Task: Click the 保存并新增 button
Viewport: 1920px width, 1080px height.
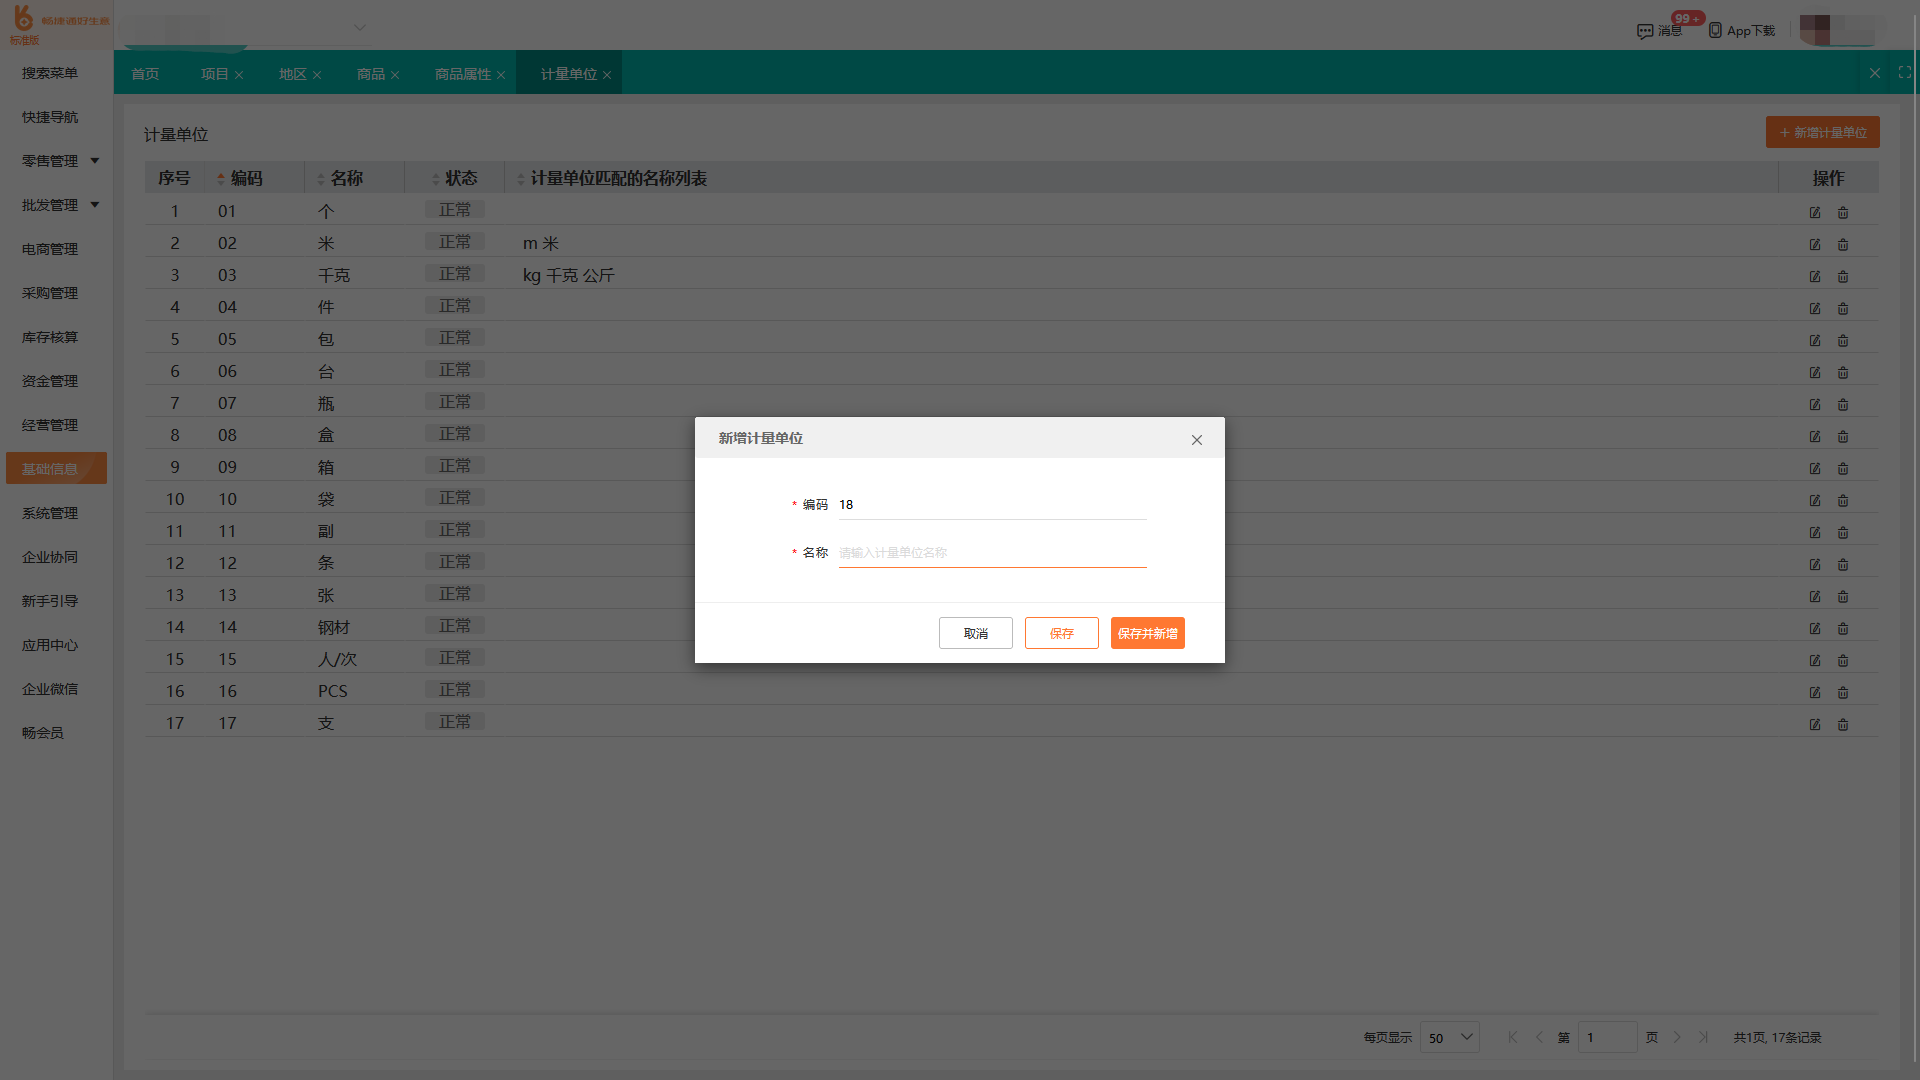Action: [x=1147, y=633]
